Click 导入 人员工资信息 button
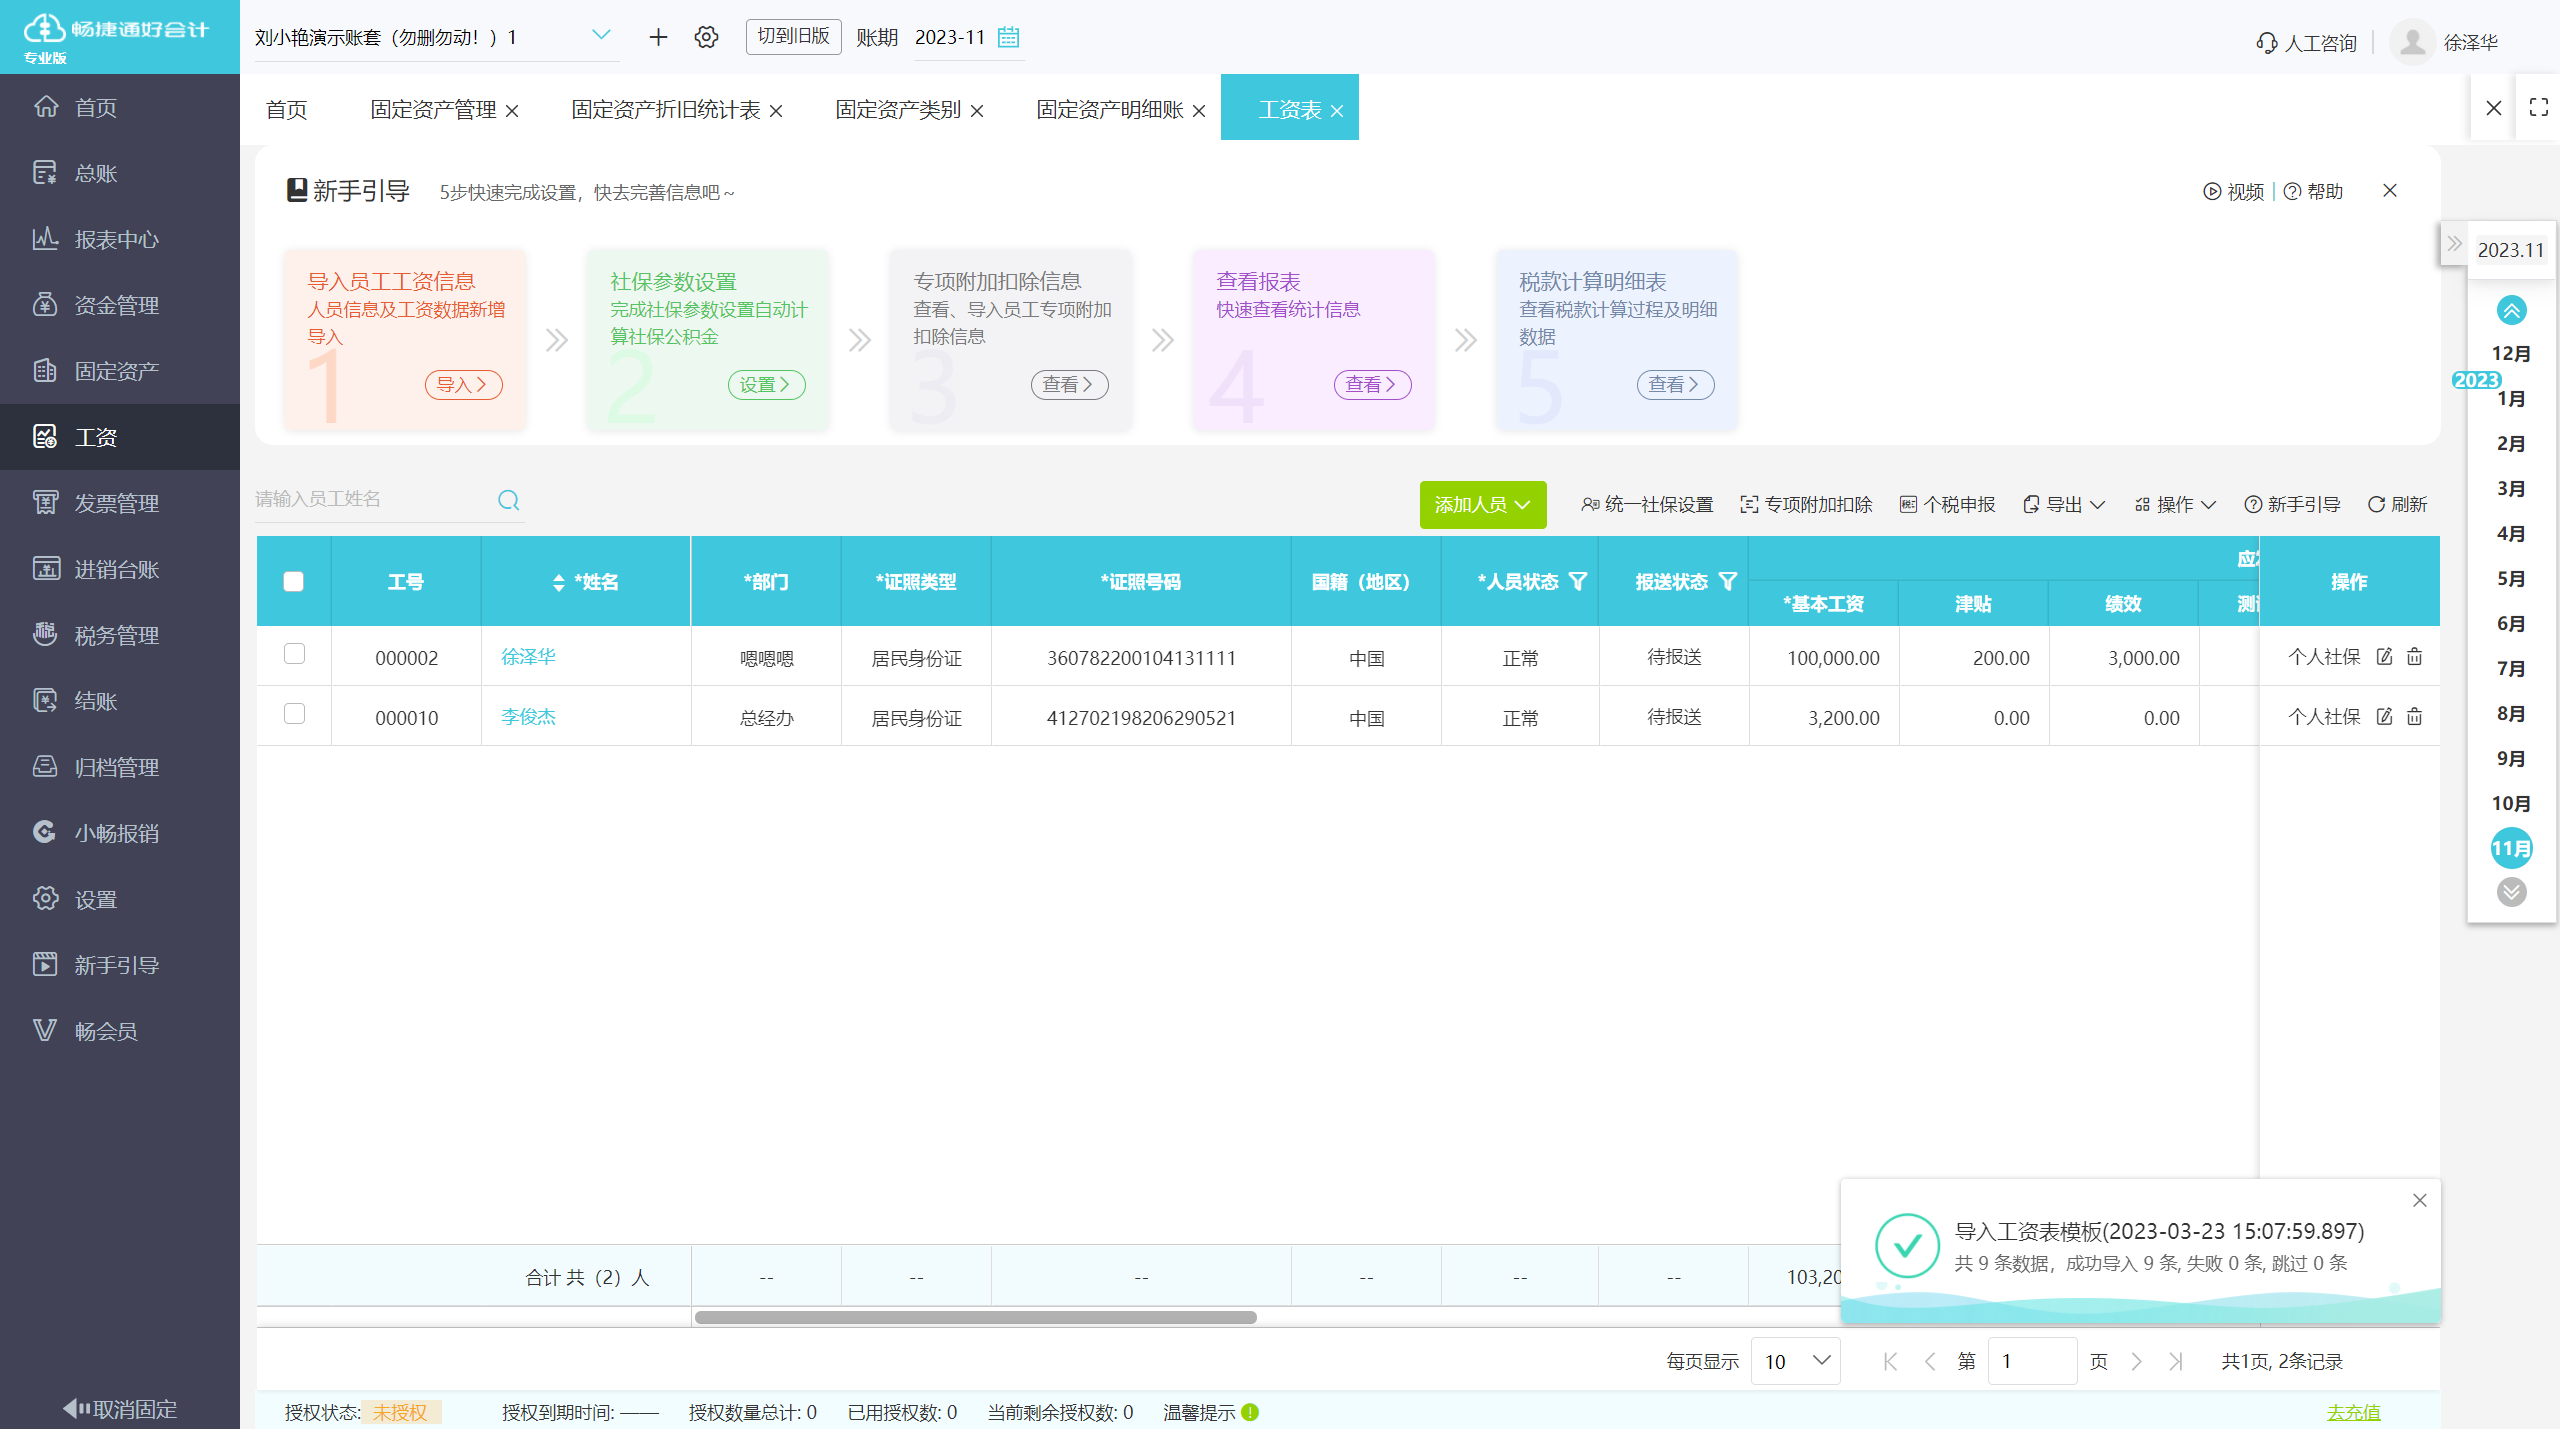 tap(462, 385)
